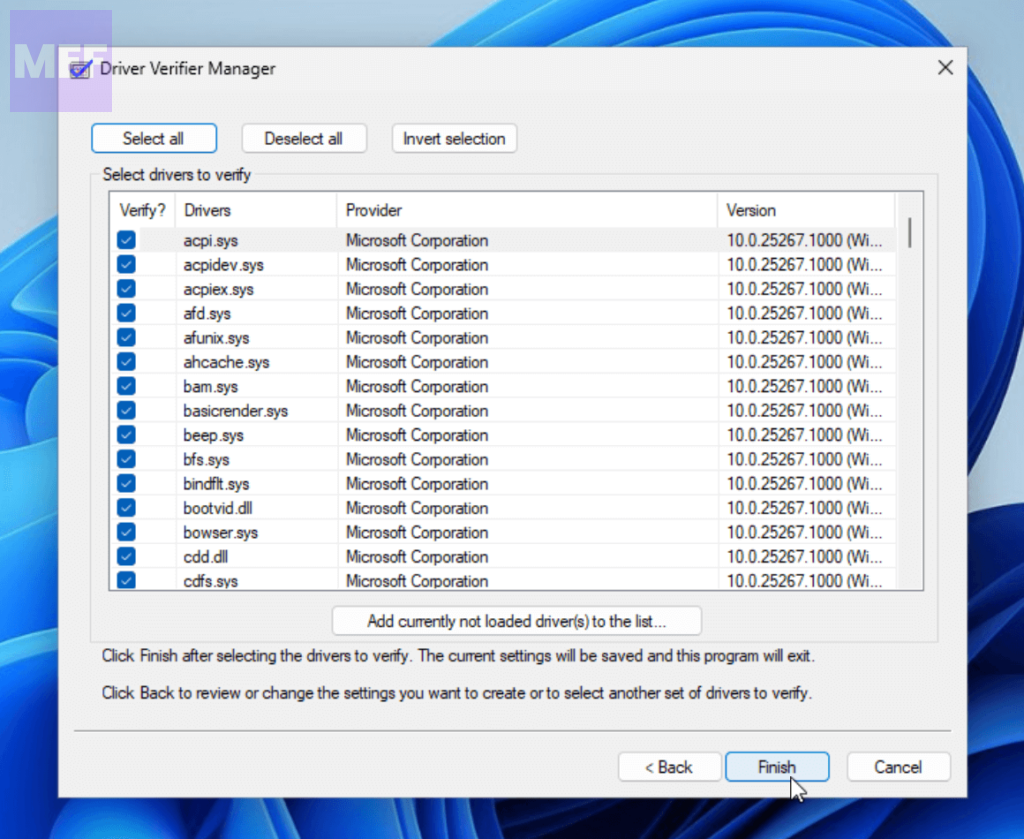Click Finish to save verifier settings
The image size is (1024, 839).
[777, 767]
